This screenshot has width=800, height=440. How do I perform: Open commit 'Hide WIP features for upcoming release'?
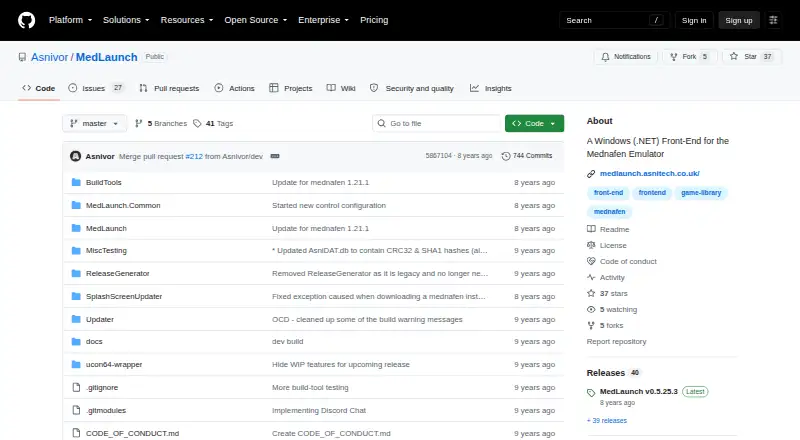341,364
